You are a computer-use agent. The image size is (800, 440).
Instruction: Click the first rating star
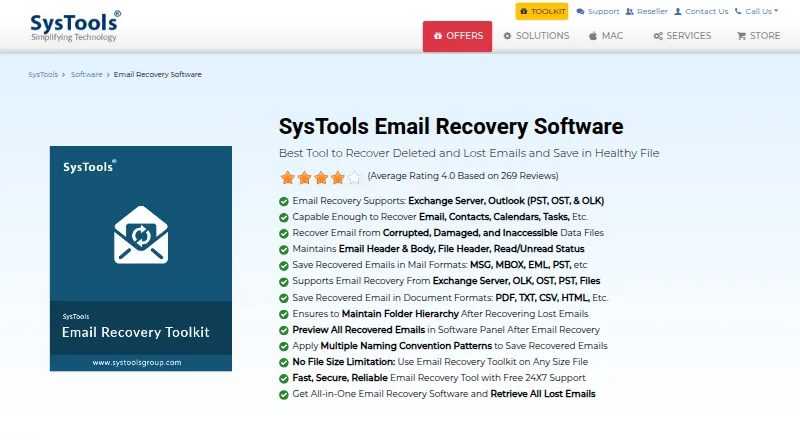(x=288, y=178)
